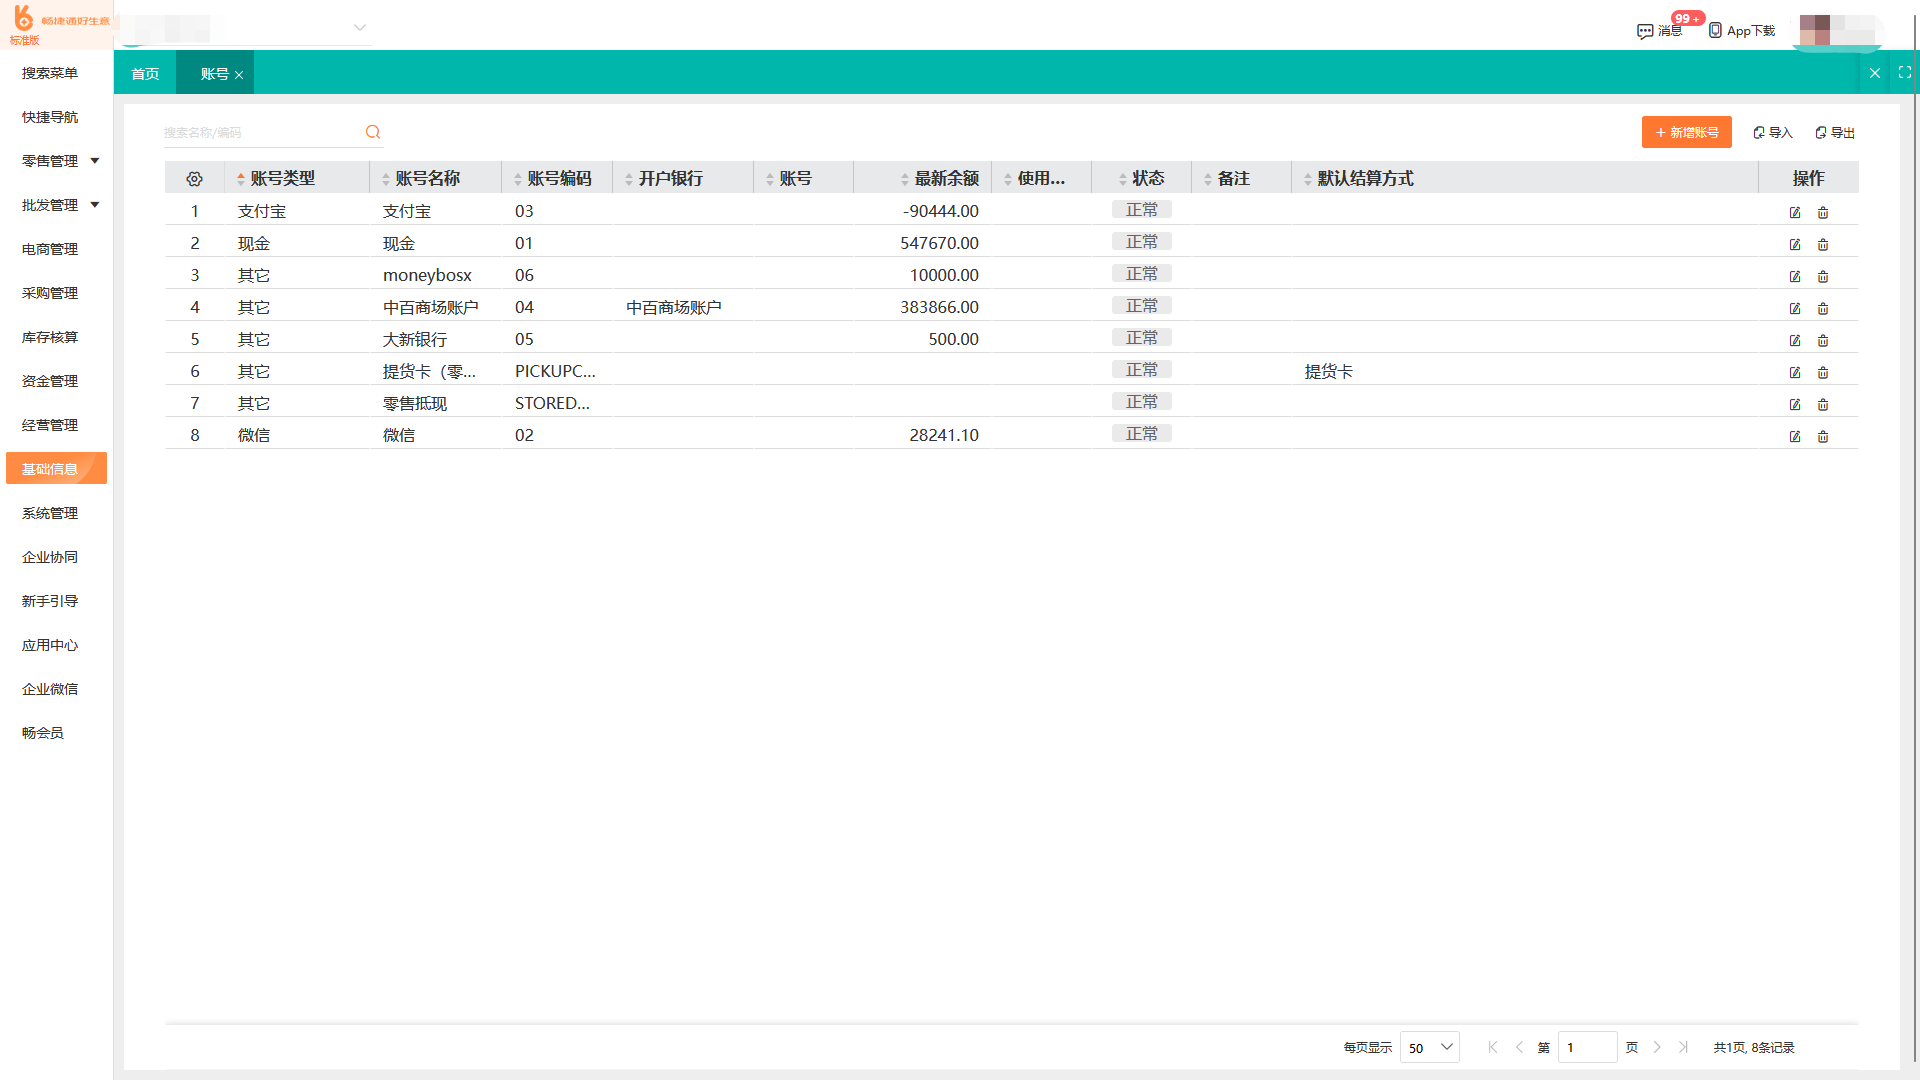
Task: Click the delete icon for 大新银行 account
Action: tap(1824, 339)
